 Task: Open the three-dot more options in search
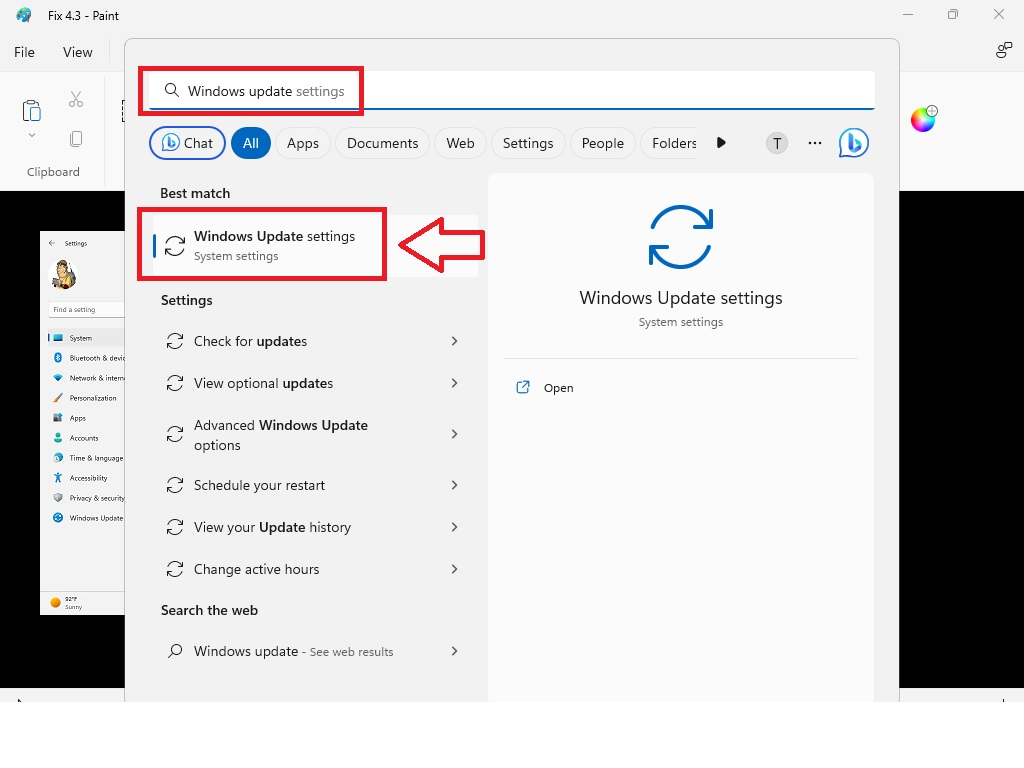[x=814, y=143]
